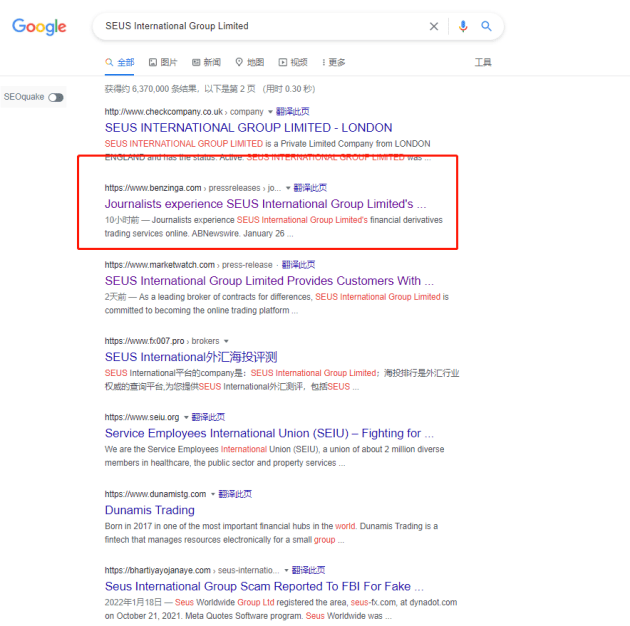Expand the 更多 more options menu
Viewport: 630px width, 626px height.
(x=332, y=62)
